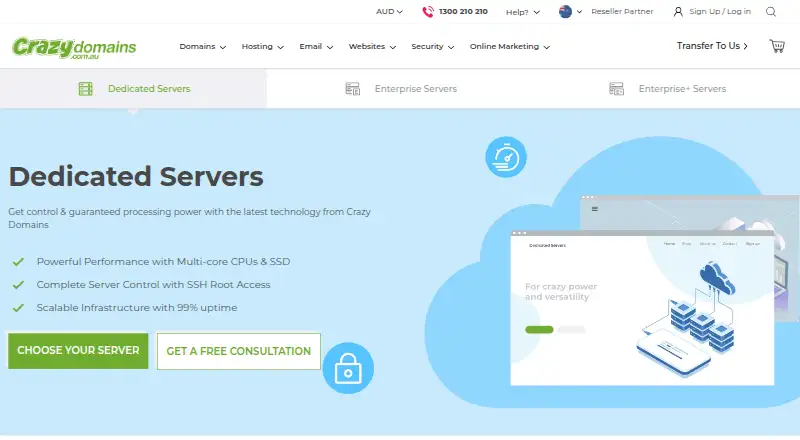Click the Crazy Domains logo
Screen dimensions: 800x440
click(74, 48)
